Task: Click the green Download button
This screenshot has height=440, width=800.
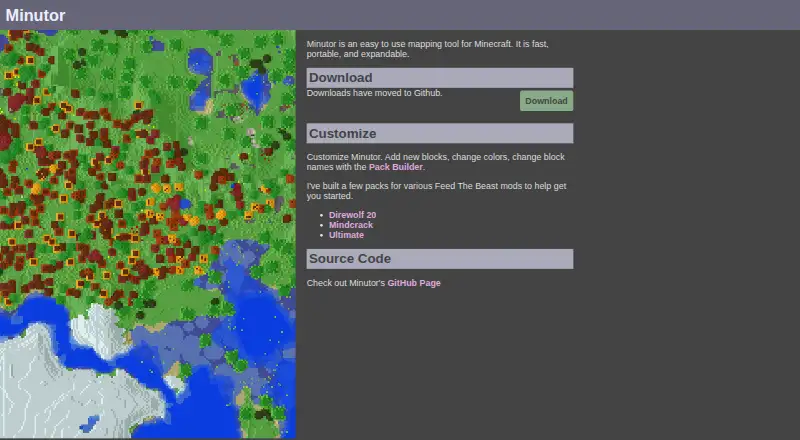Action: [x=546, y=101]
